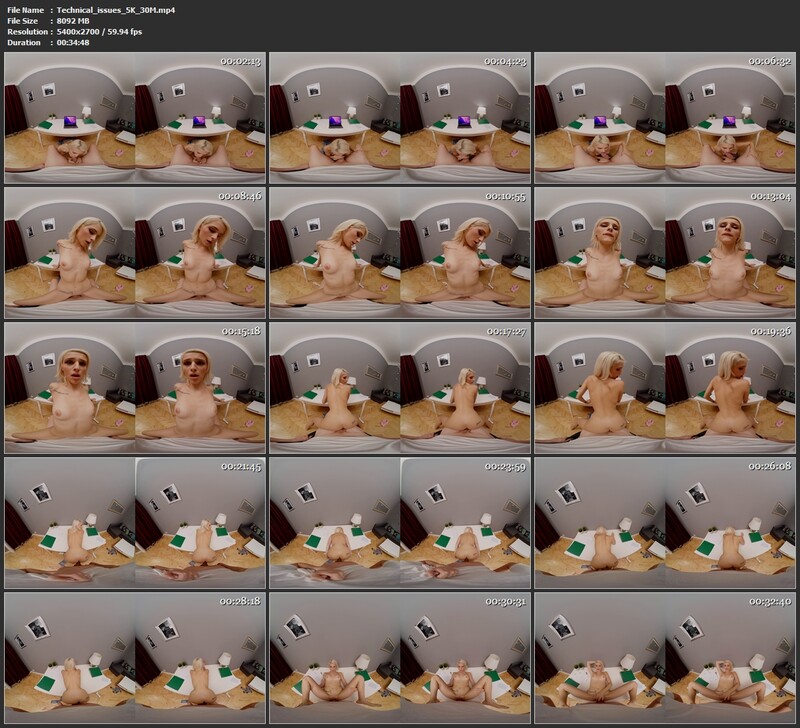
Task: Select the frame at 00:30:31
Action: [x=399, y=656]
